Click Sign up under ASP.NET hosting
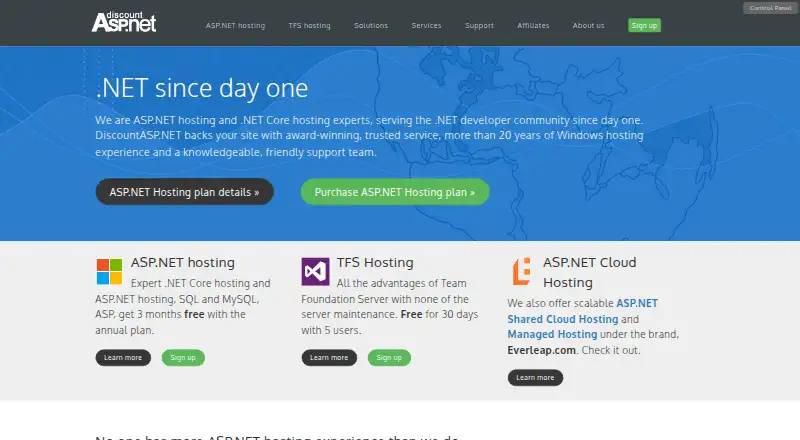Viewport: 800px width, 440px height. (183, 358)
